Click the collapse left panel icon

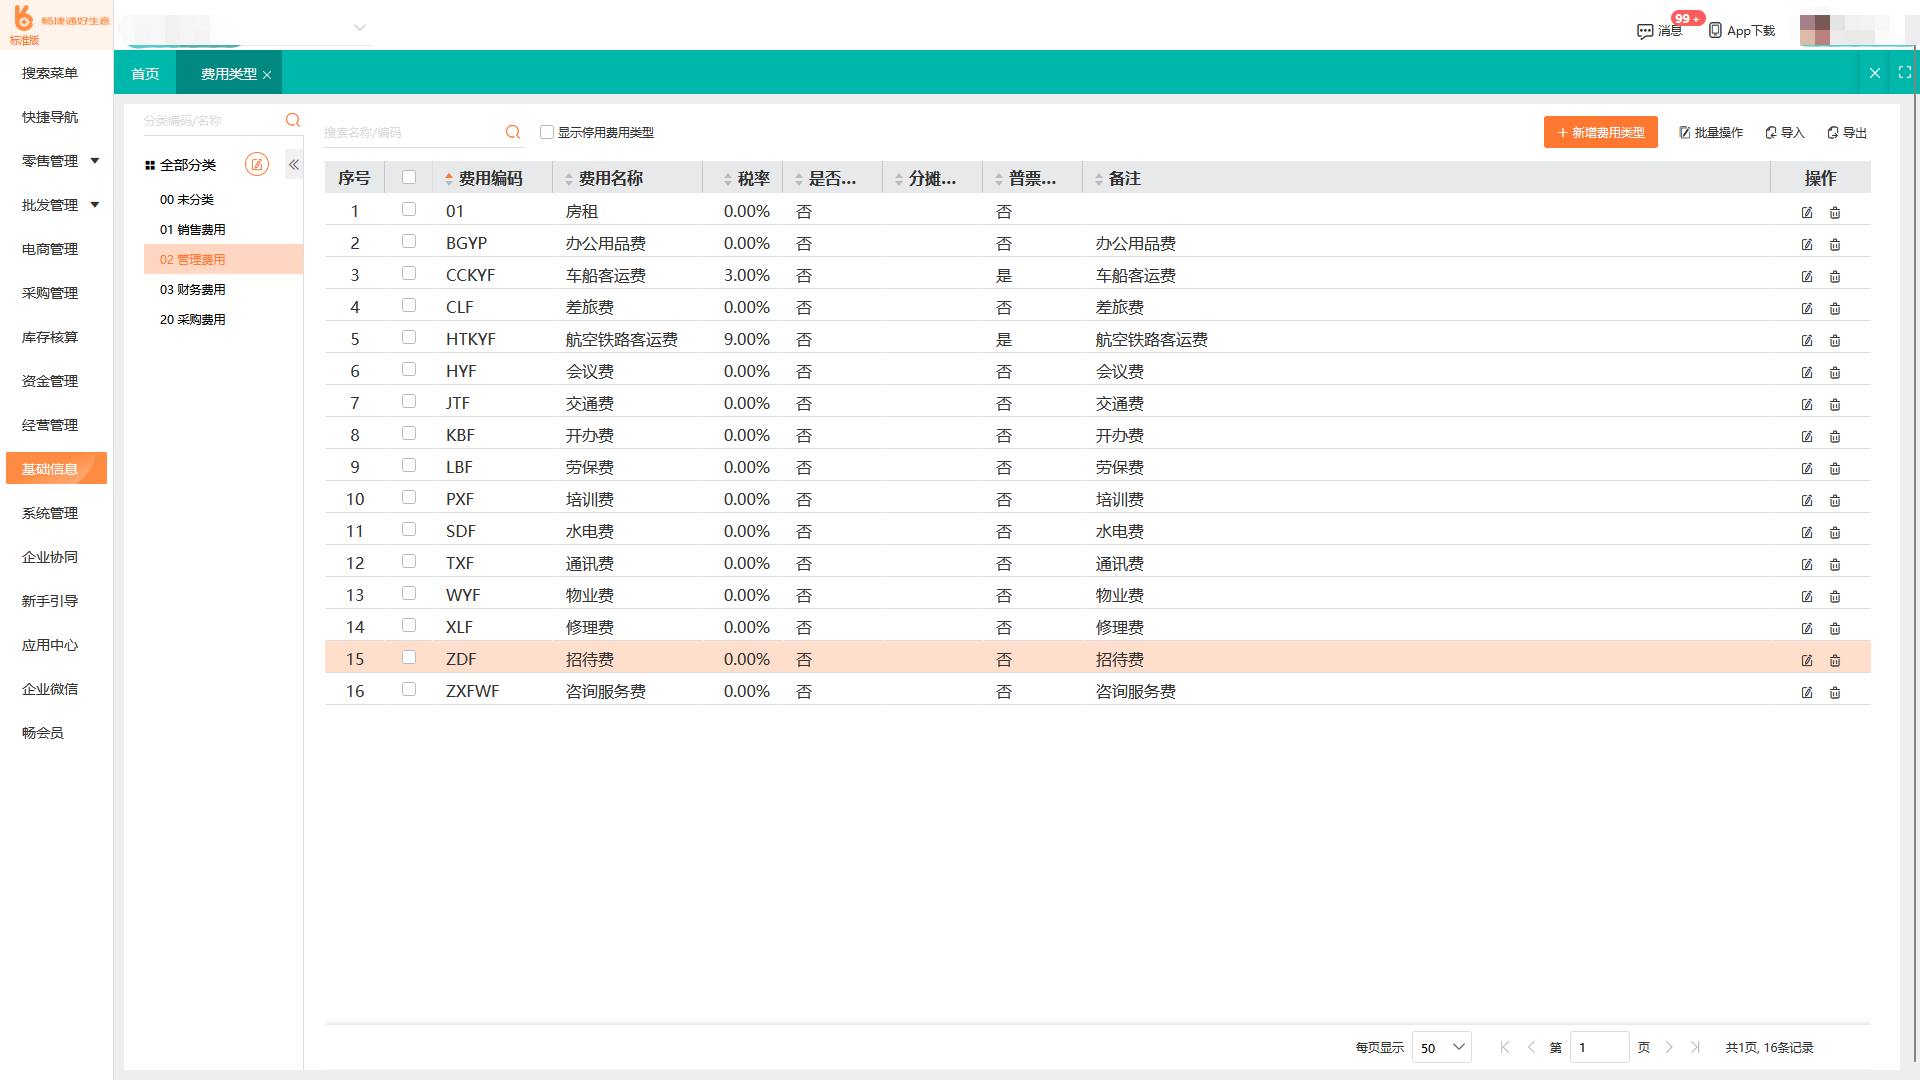[293, 164]
